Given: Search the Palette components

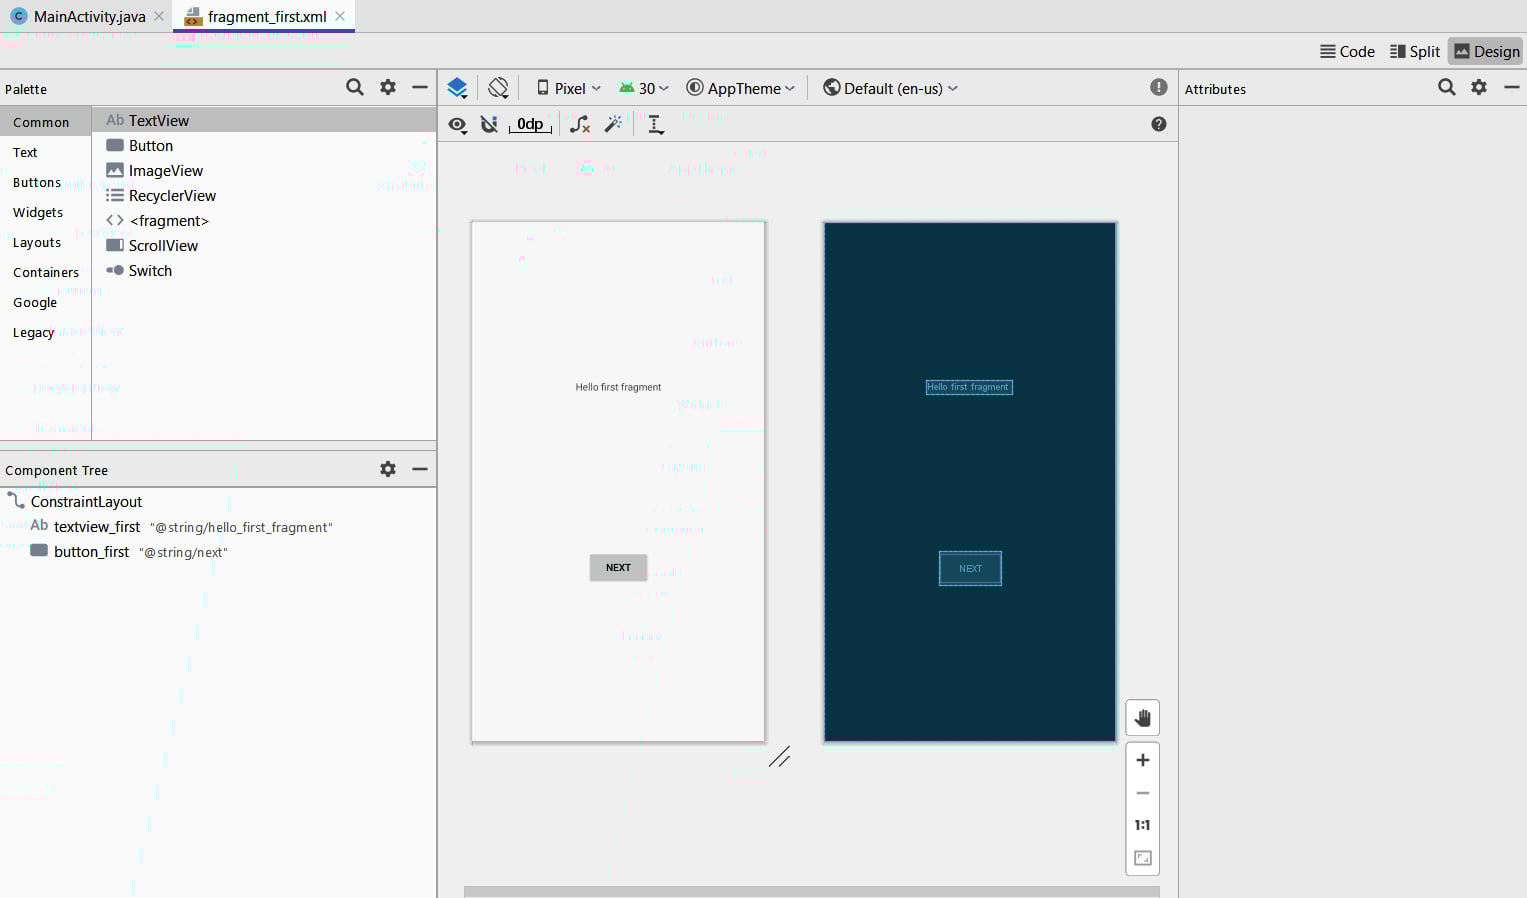Looking at the screenshot, I should click(x=355, y=88).
